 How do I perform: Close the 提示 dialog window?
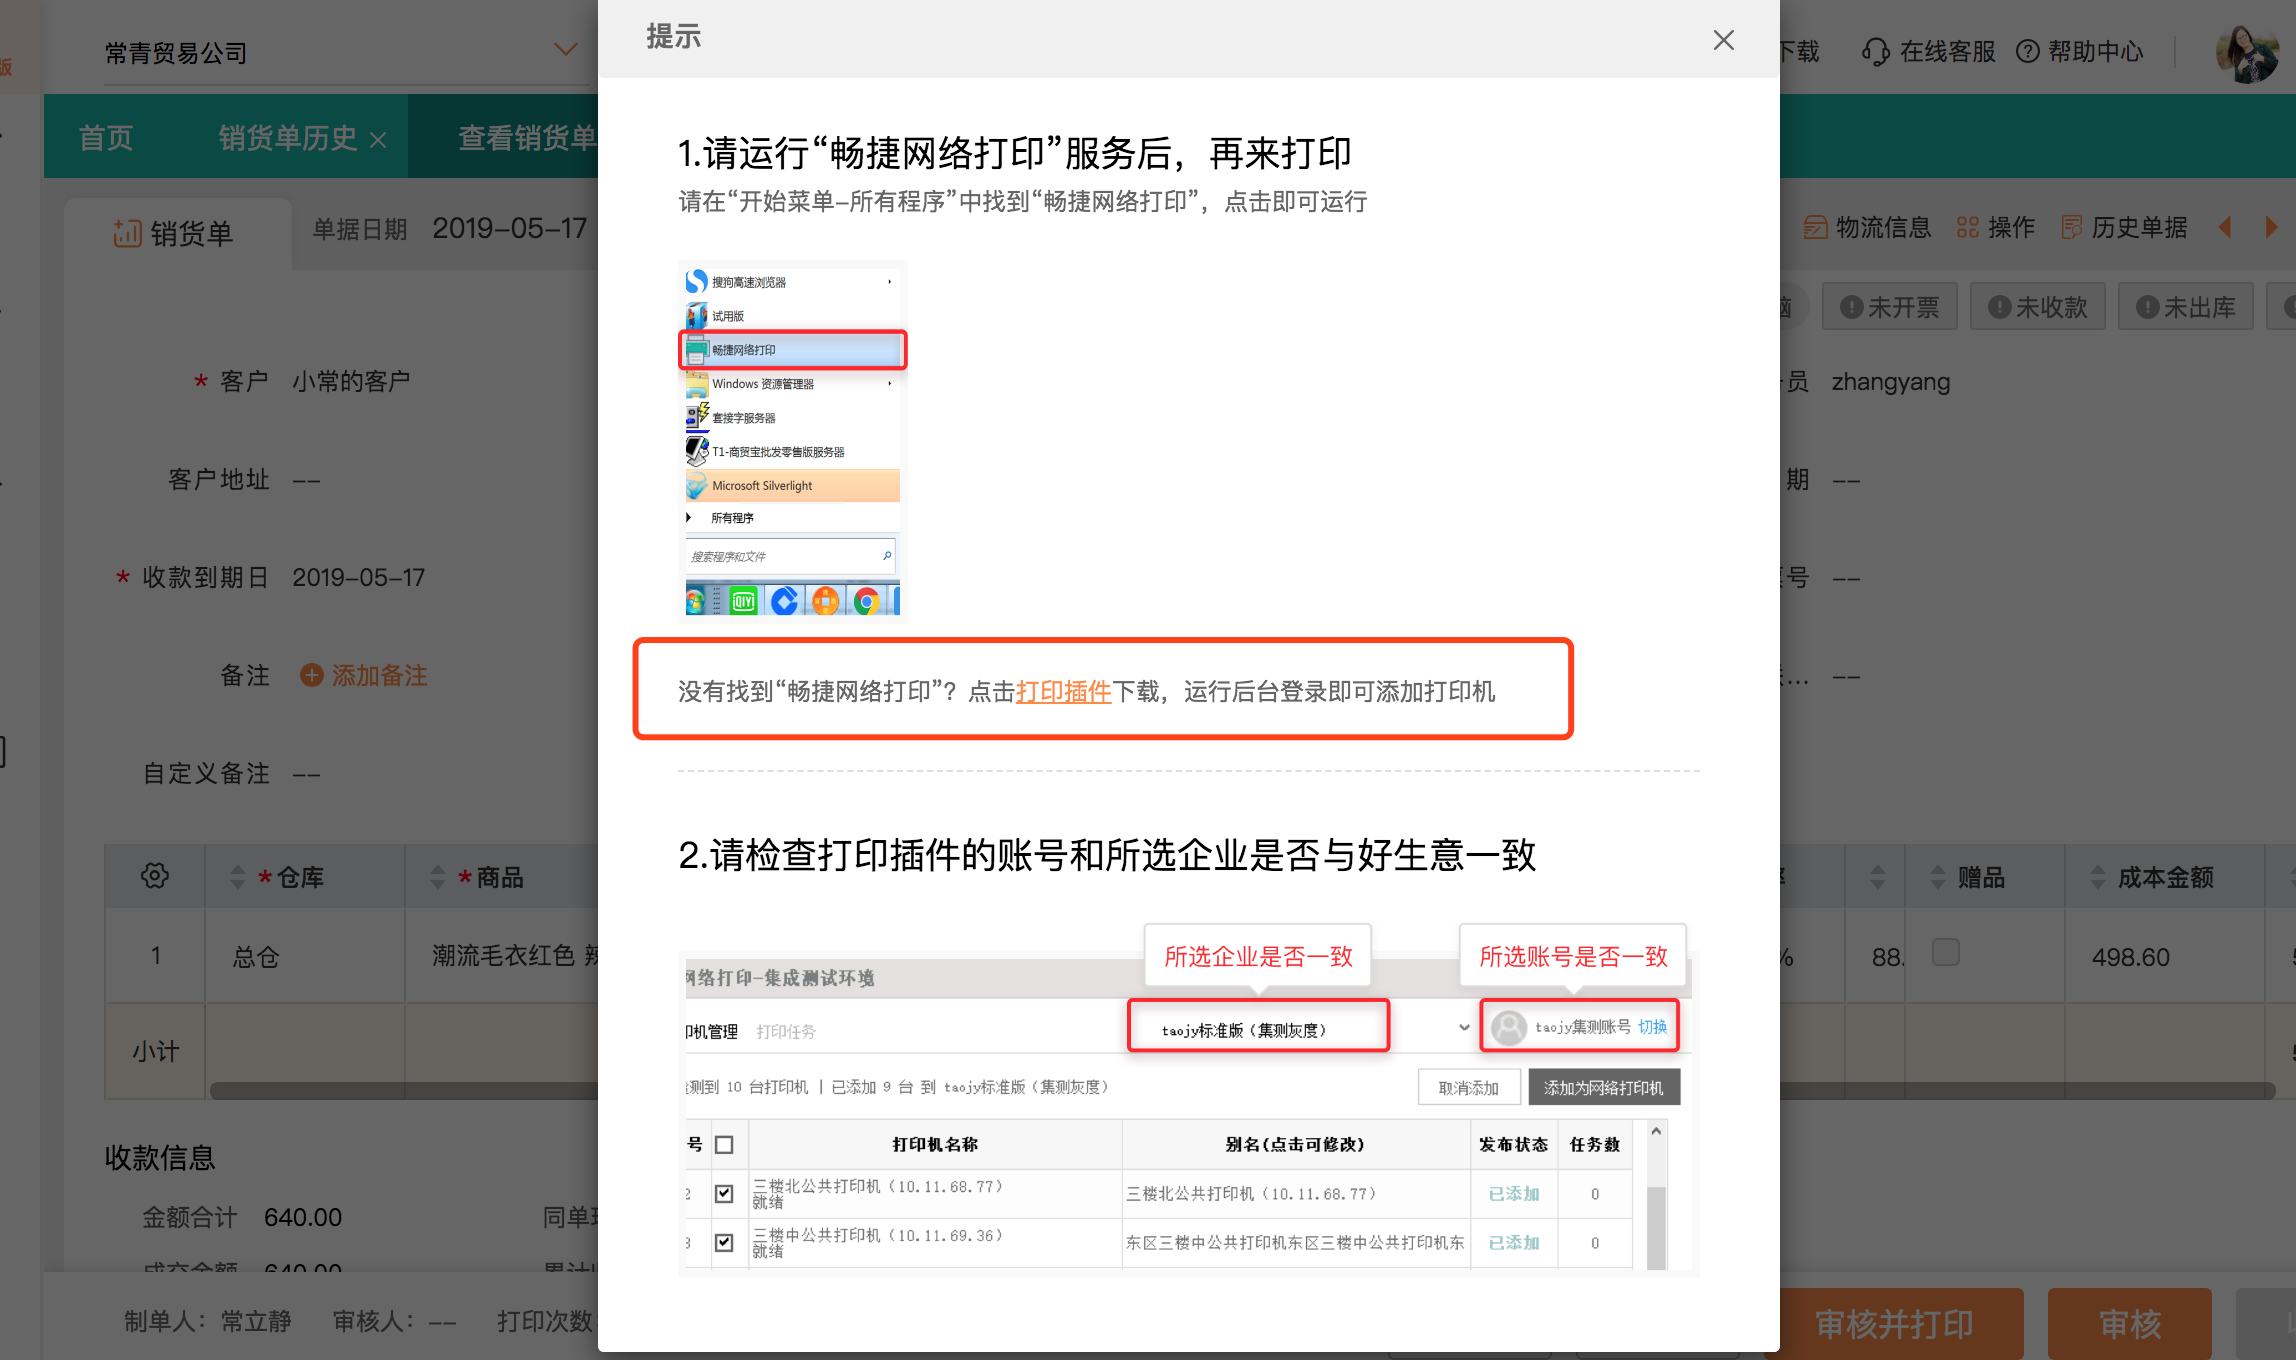point(1723,40)
